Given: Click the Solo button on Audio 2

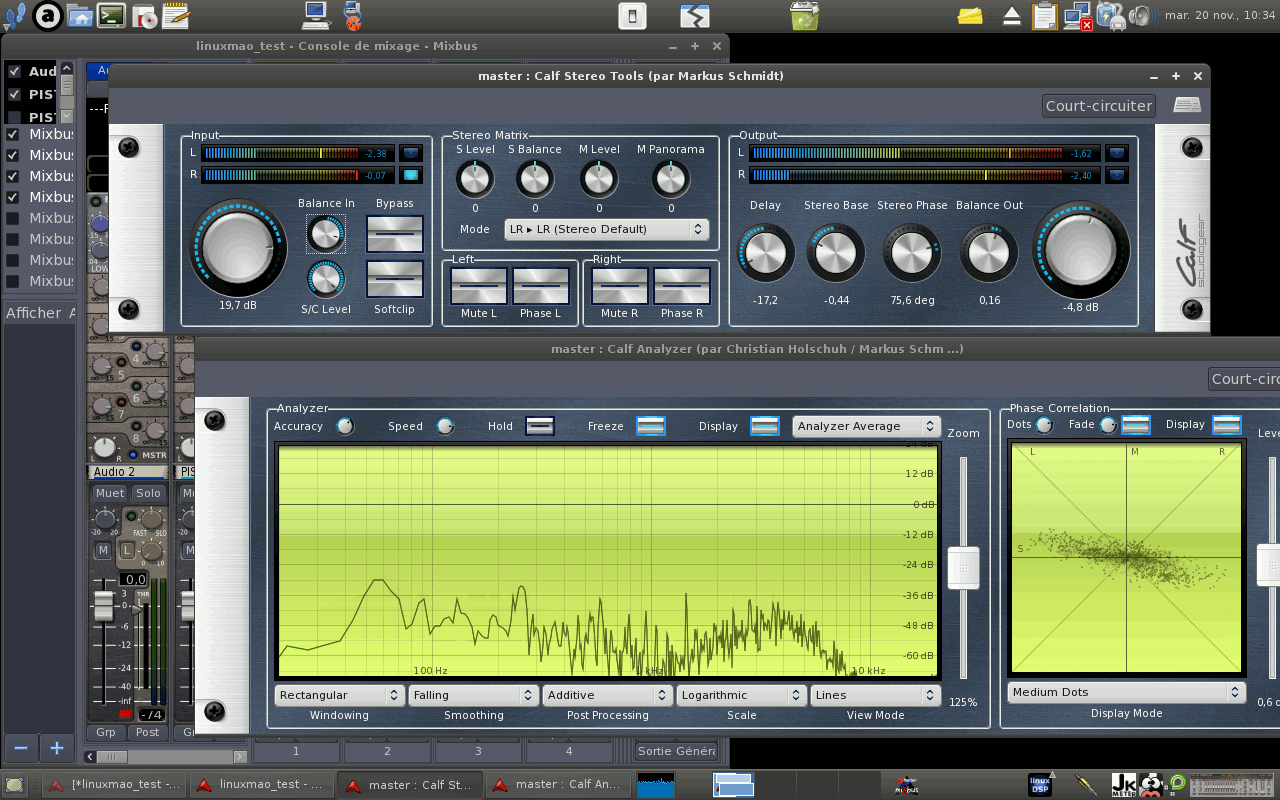Looking at the screenshot, I should click(149, 493).
